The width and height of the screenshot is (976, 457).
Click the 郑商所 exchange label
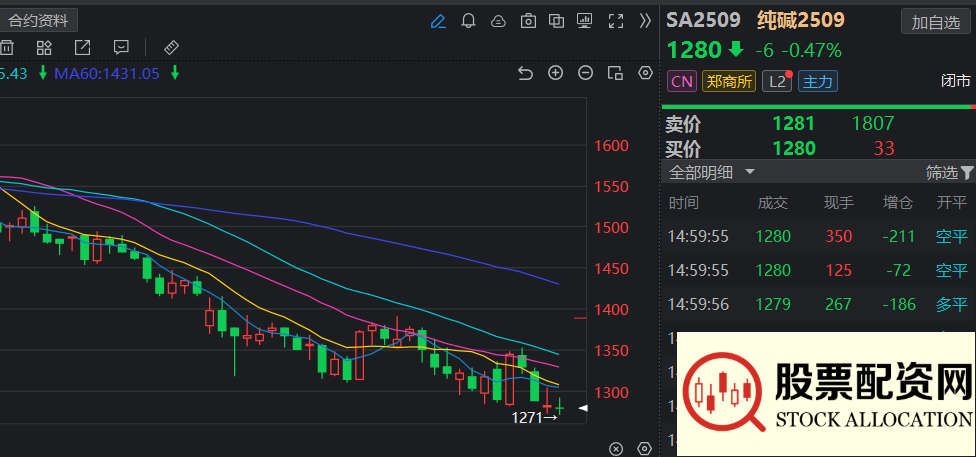point(729,81)
